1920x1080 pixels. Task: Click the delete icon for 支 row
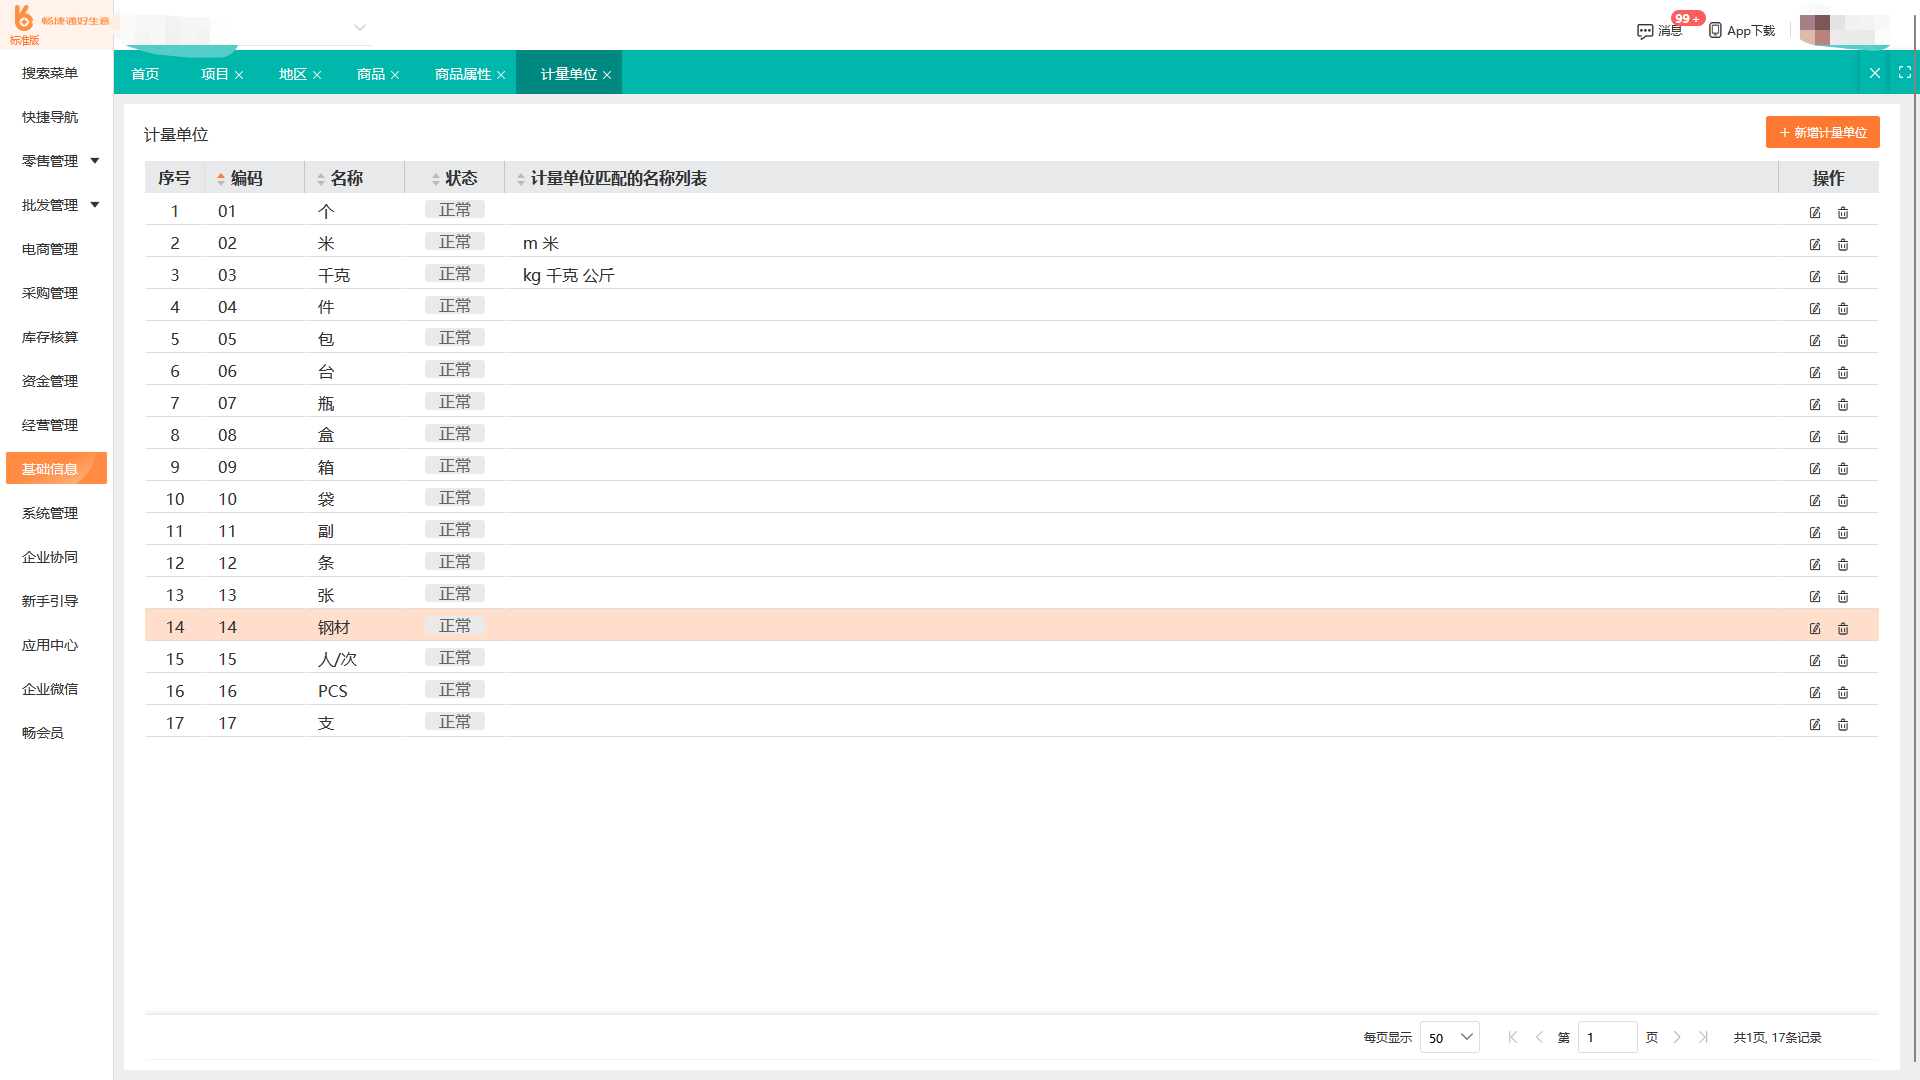click(x=1844, y=723)
